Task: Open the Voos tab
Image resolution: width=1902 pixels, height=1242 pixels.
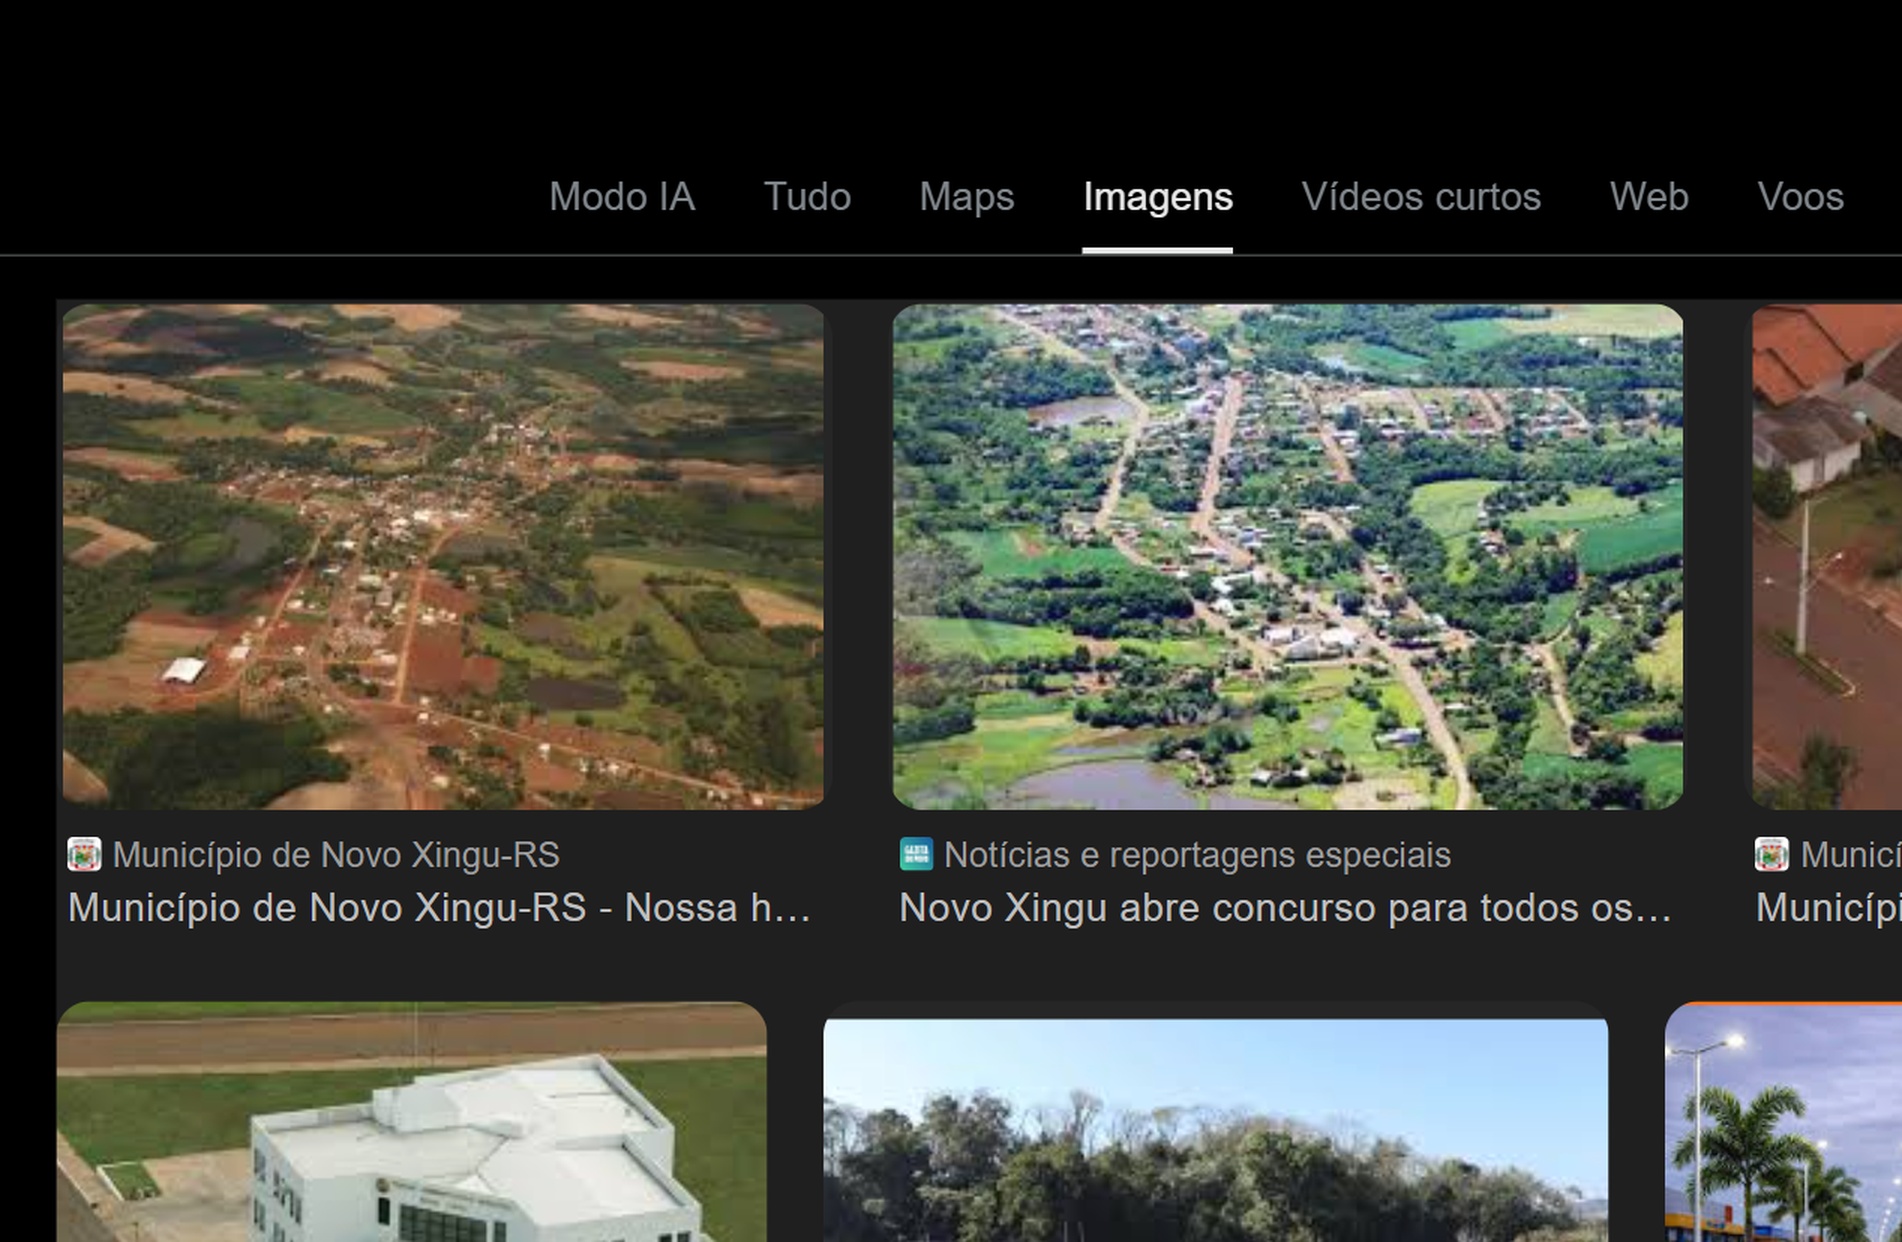Action: click(x=1800, y=197)
